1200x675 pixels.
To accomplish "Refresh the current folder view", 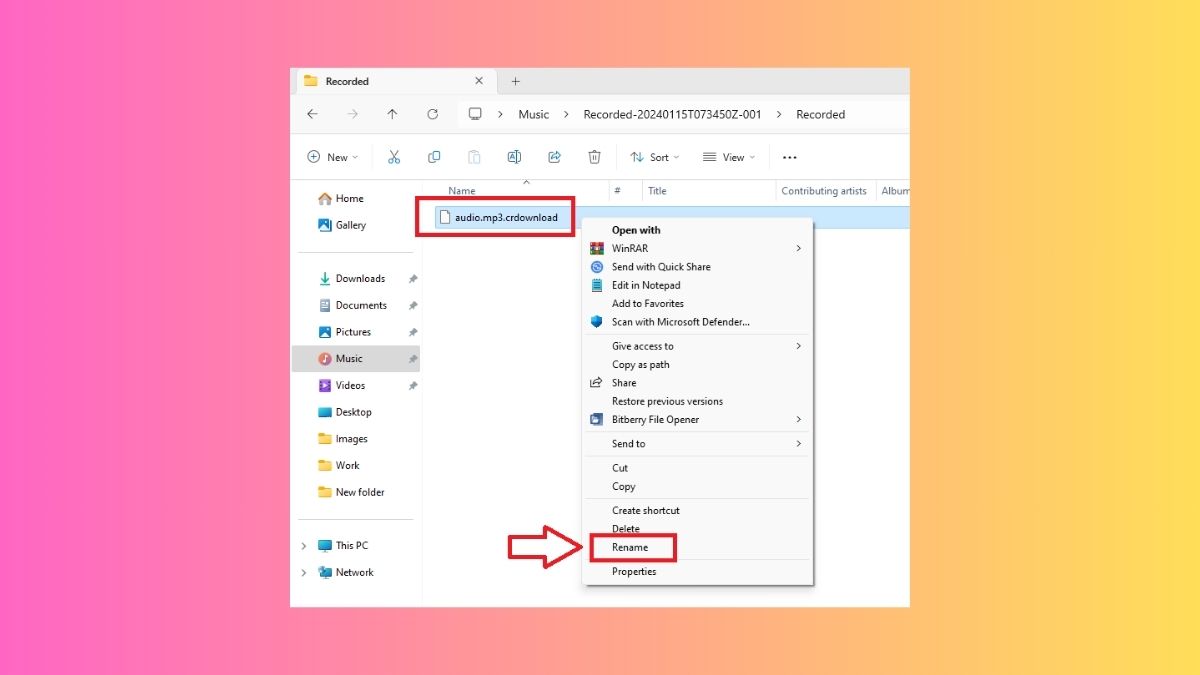I will (x=432, y=114).
